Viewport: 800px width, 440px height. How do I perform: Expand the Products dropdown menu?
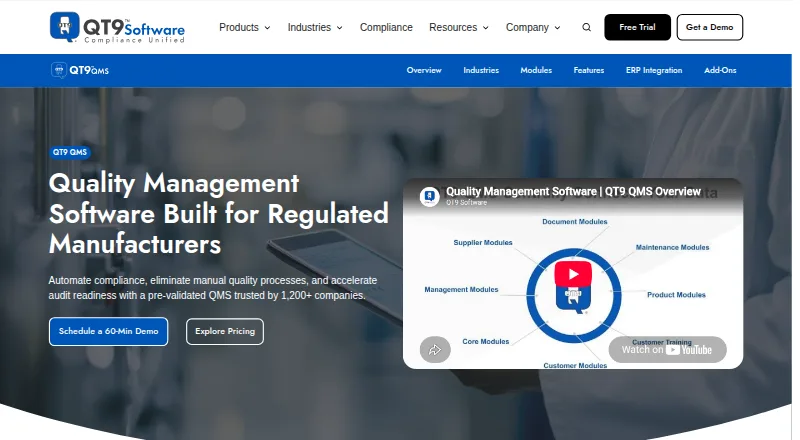point(244,28)
